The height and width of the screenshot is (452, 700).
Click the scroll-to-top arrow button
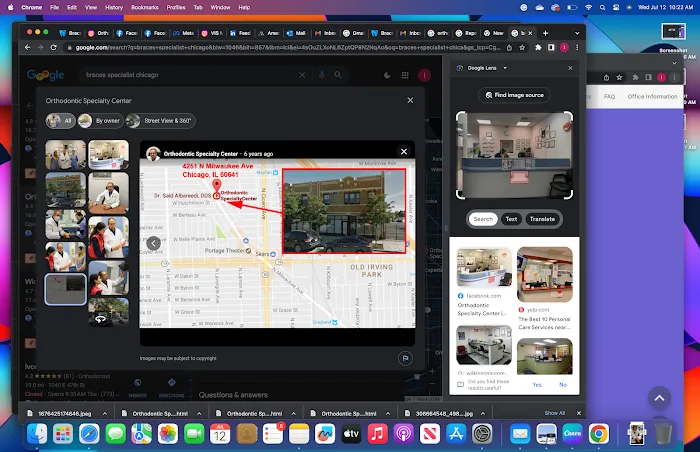[659, 398]
